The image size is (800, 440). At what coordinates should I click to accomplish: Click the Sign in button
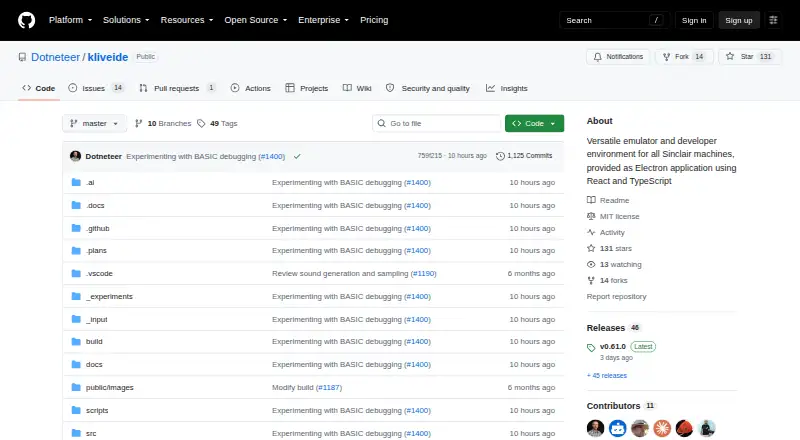(x=694, y=20)
